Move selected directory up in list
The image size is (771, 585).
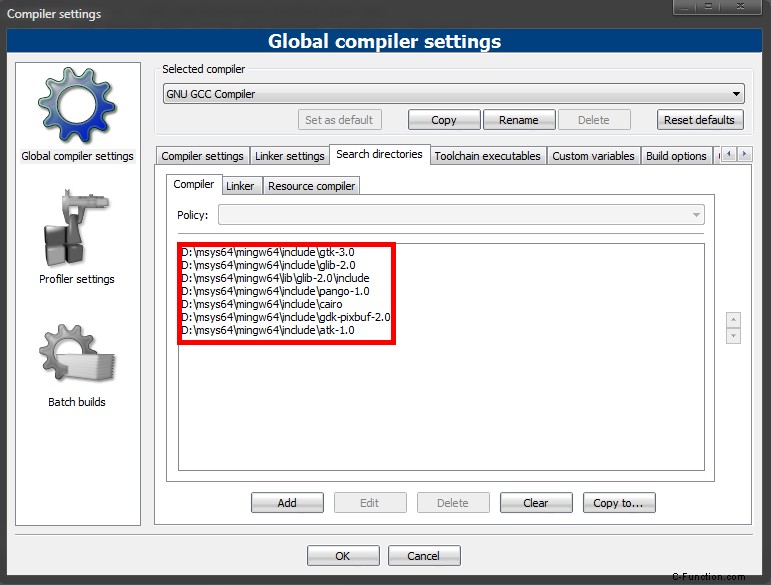(733, 320)
